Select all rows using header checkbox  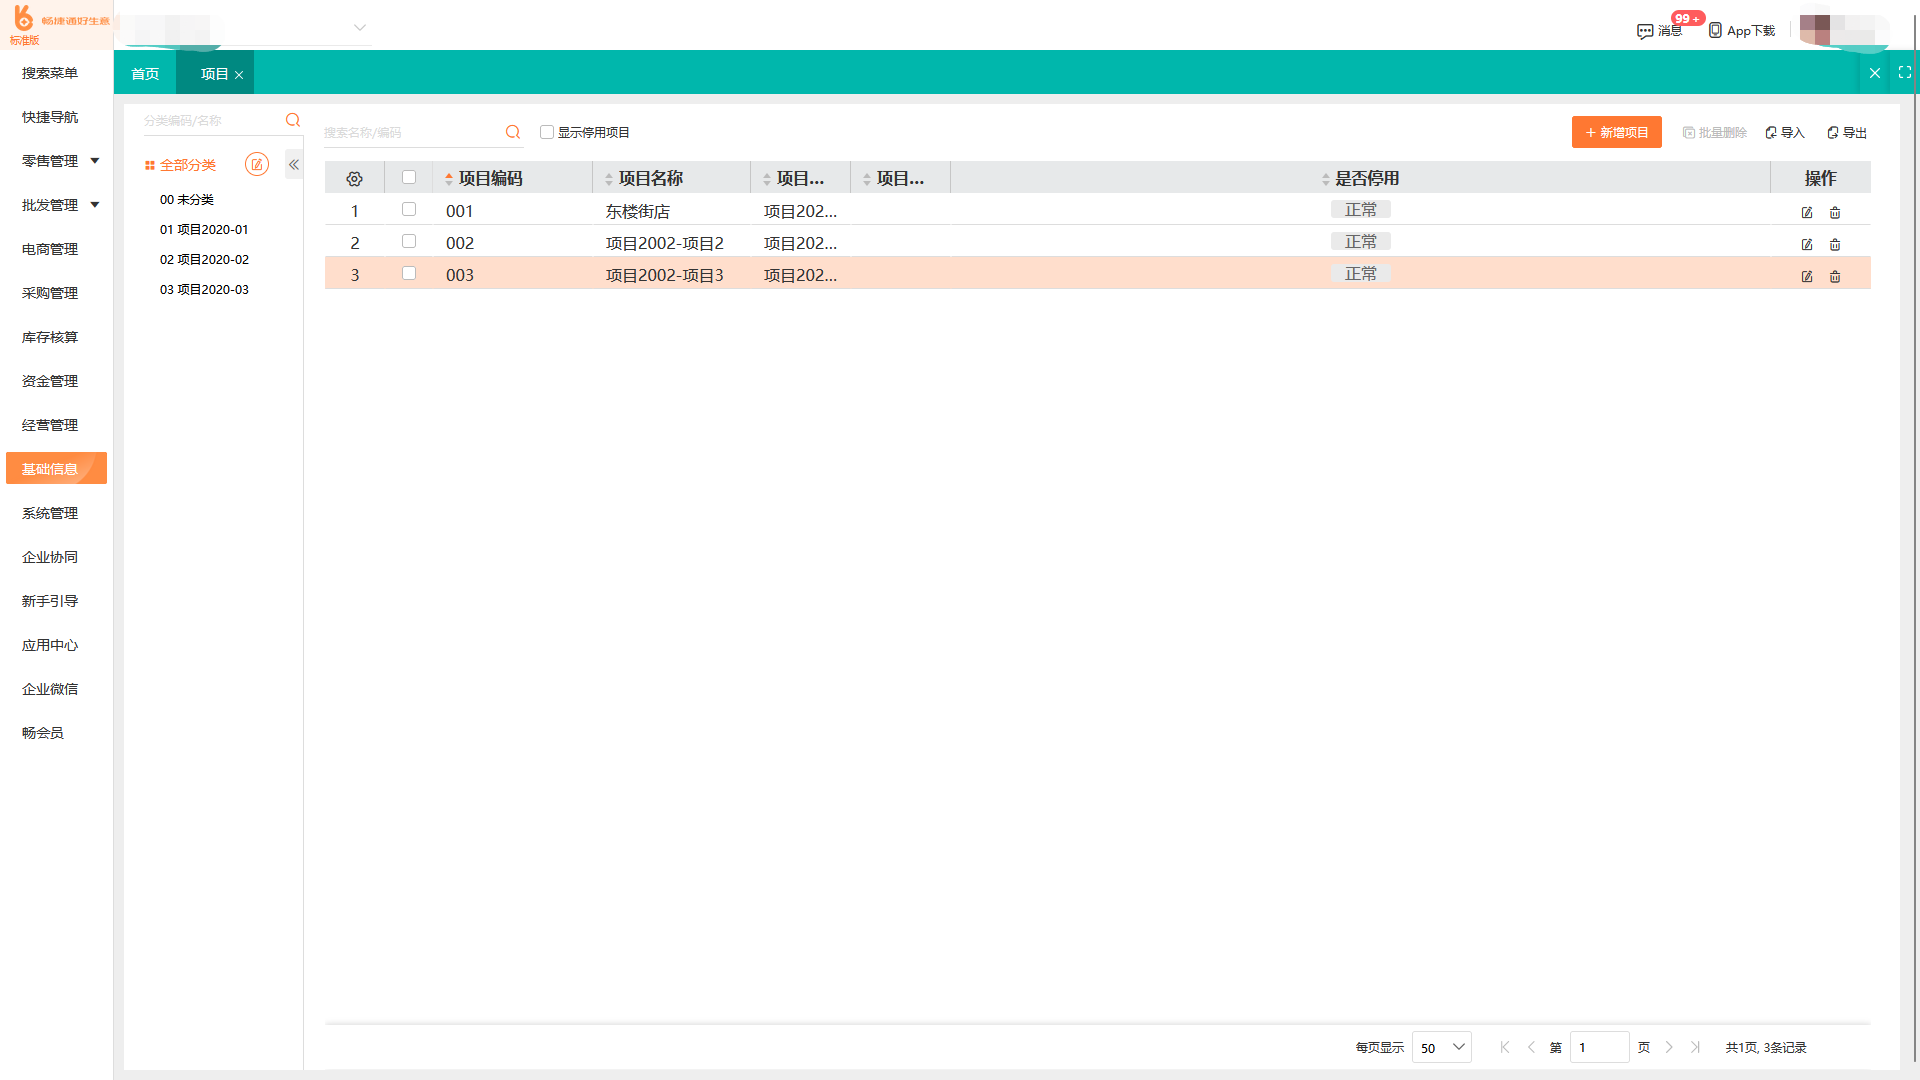(x=407, y=178)
